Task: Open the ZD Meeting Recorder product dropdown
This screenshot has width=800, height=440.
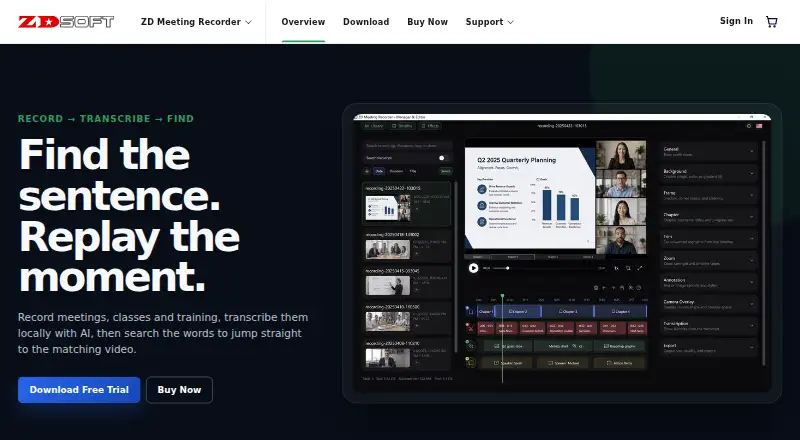Action: pyautogui.click(x=196, y=22)
